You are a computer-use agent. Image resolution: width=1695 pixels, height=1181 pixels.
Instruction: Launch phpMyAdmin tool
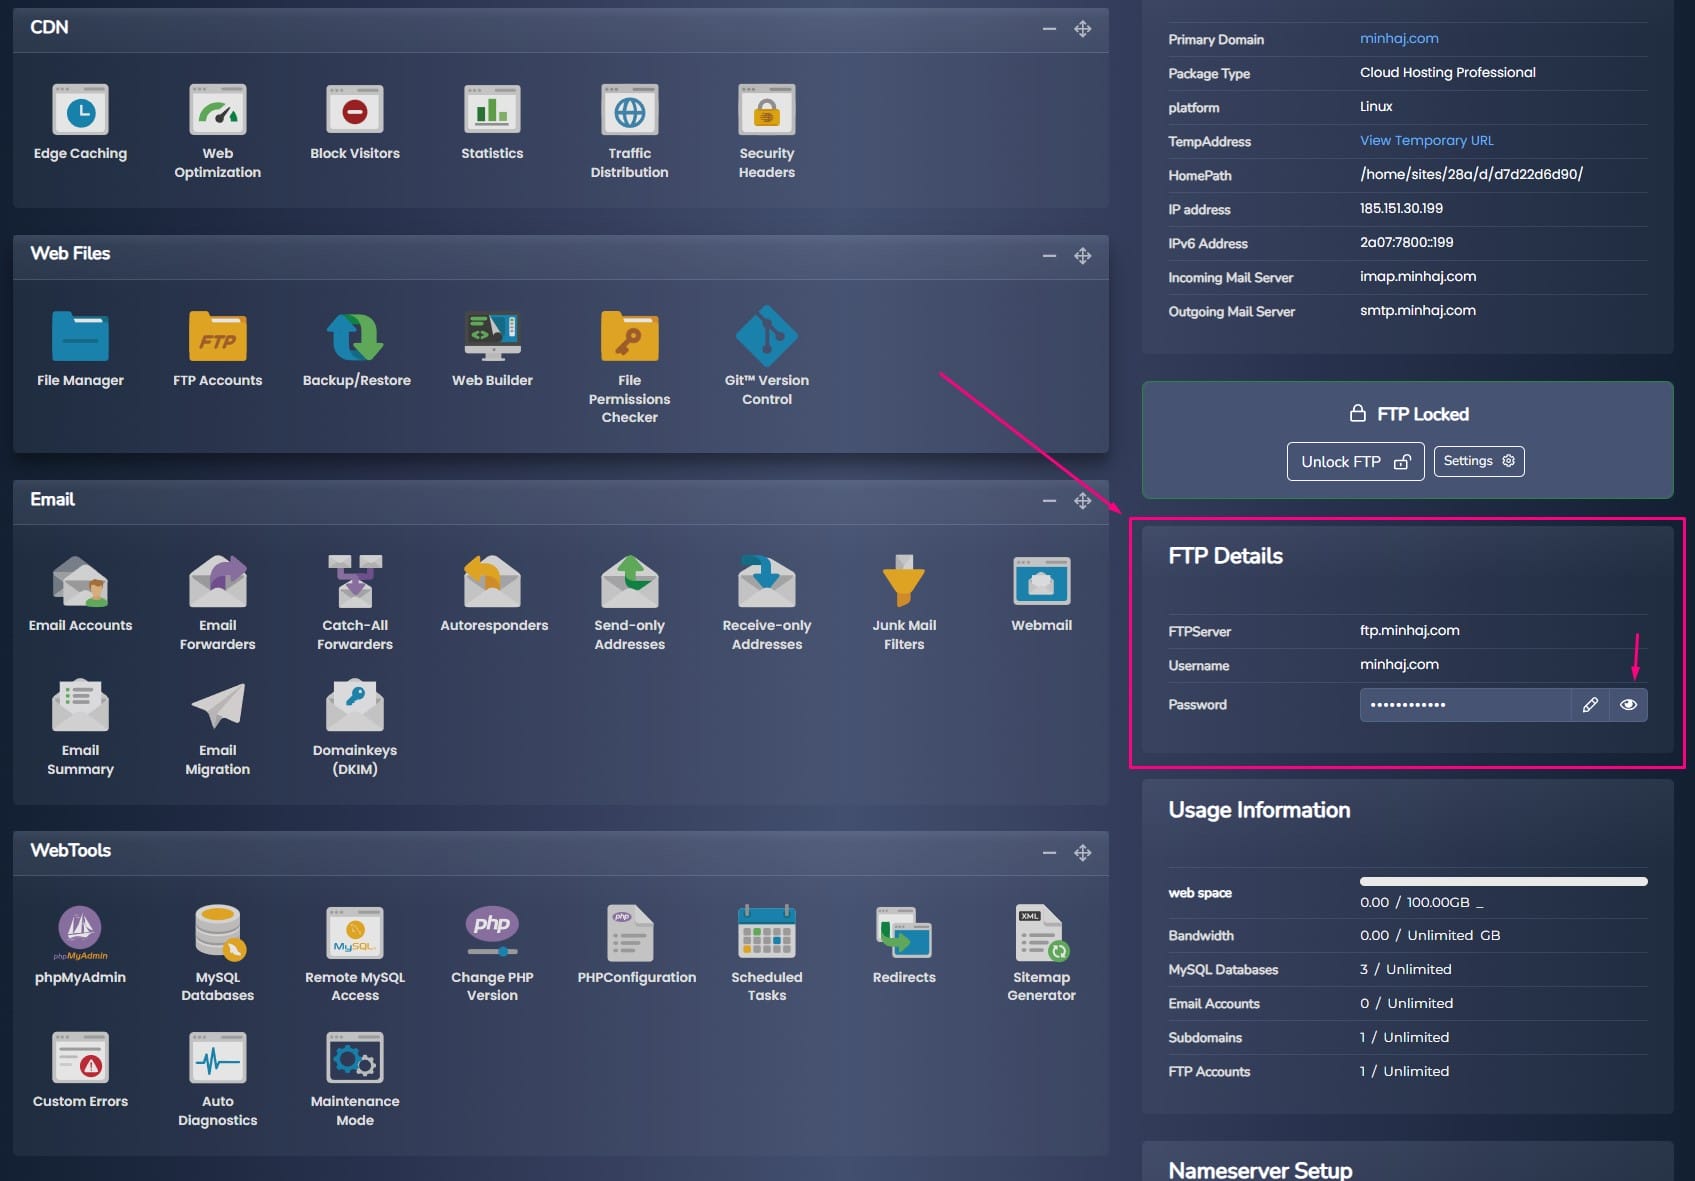80,930
